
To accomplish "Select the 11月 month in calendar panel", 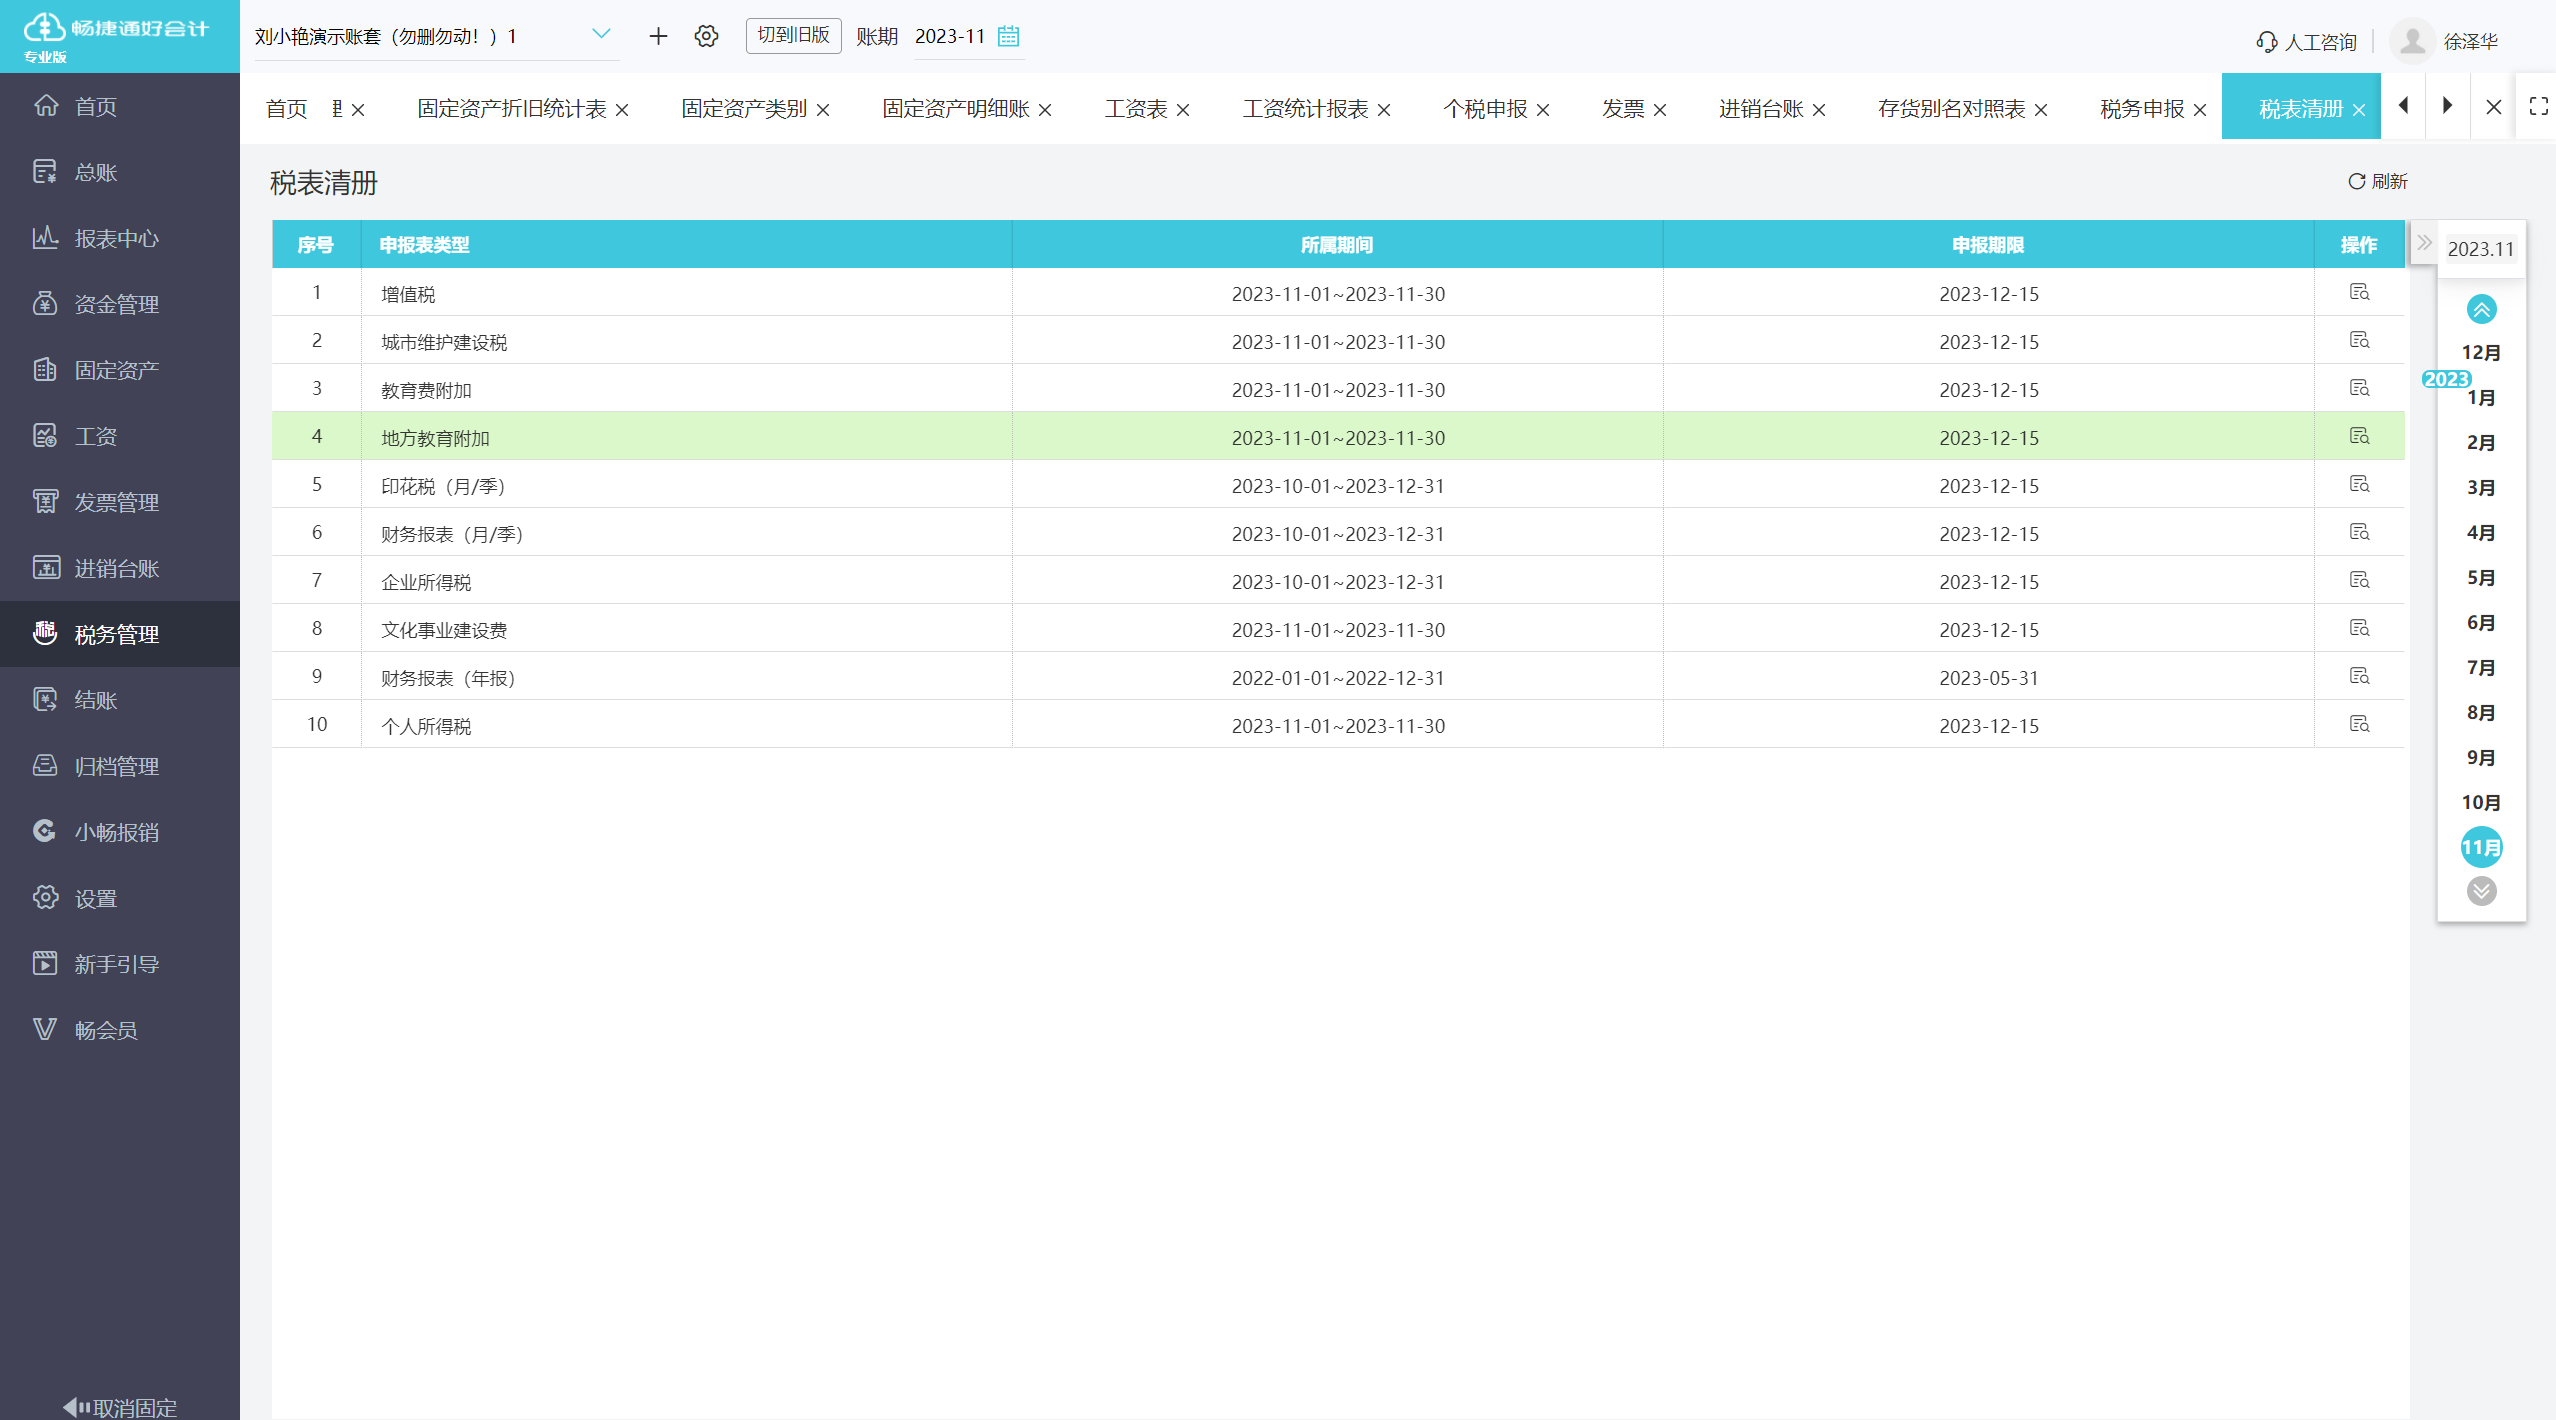I will coord(2481,848).
